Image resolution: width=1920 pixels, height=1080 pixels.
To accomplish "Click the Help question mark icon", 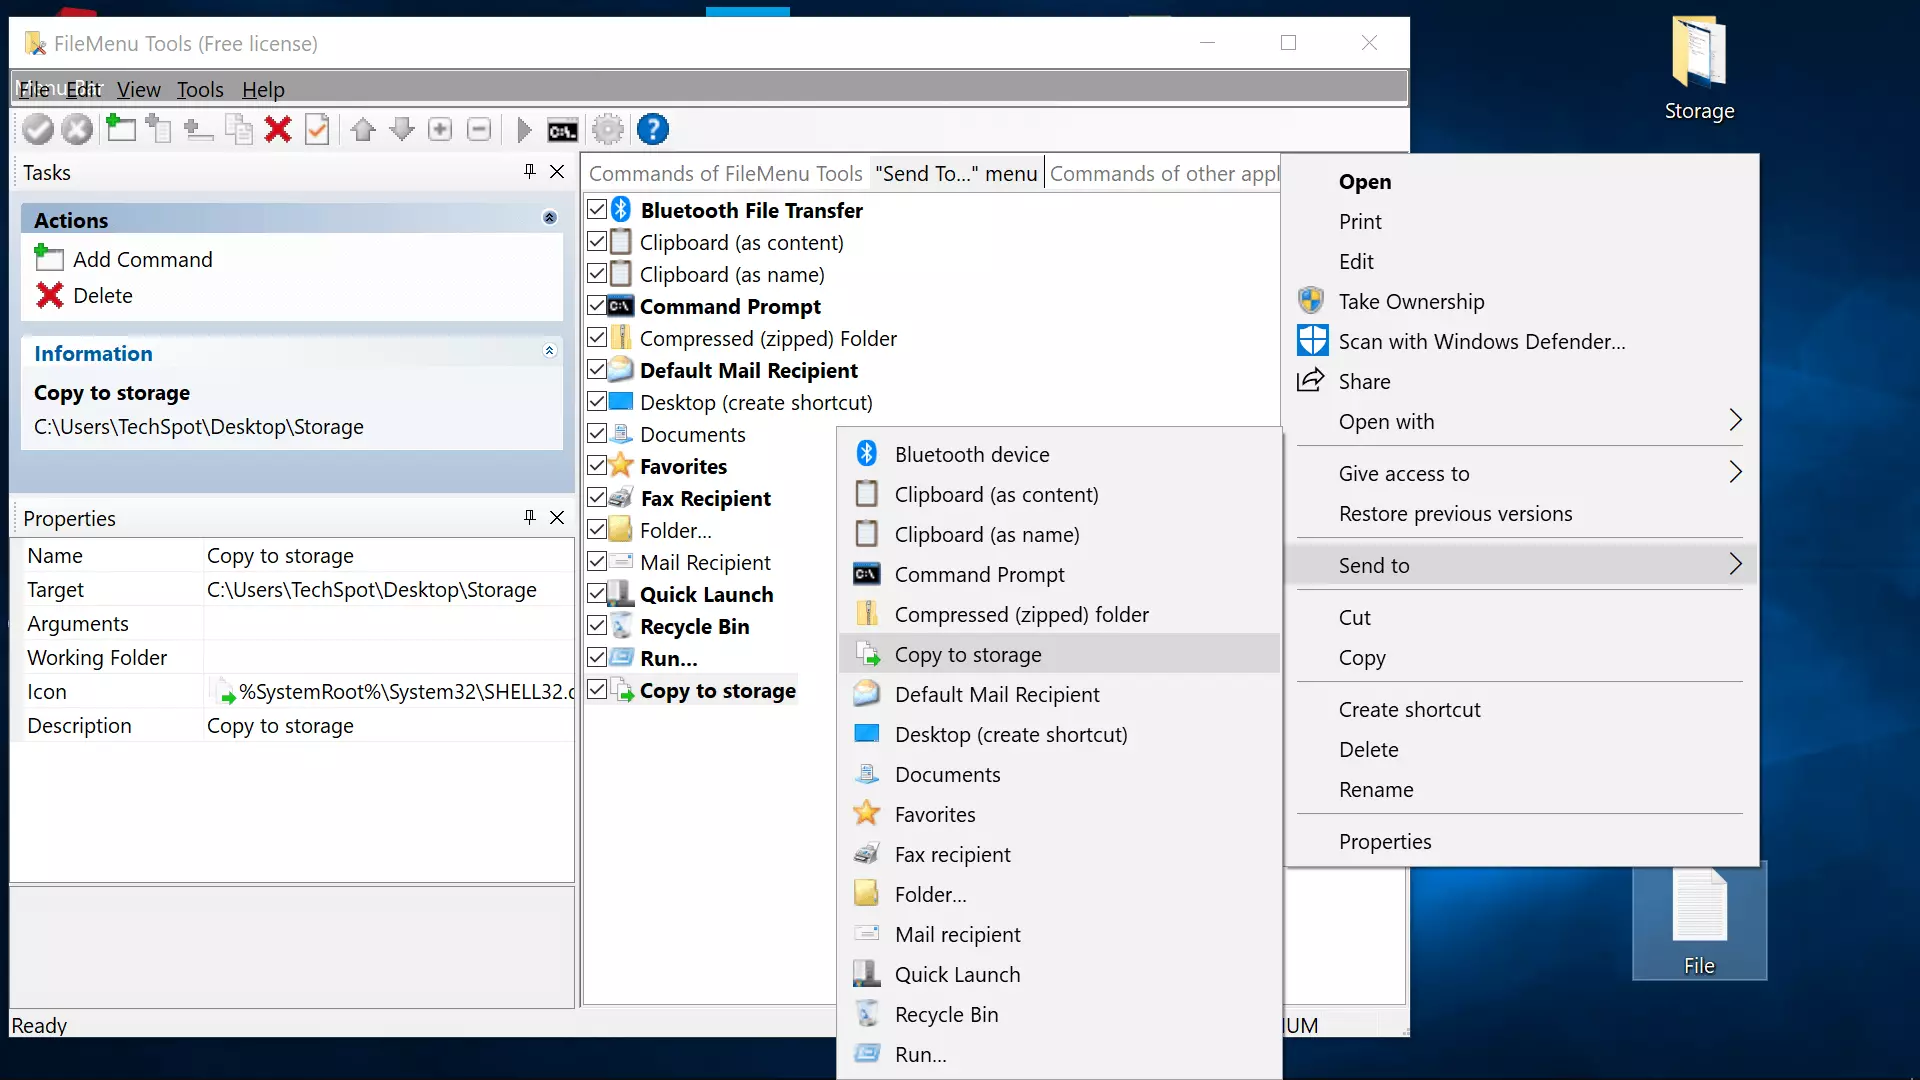I will pos(653,128).
